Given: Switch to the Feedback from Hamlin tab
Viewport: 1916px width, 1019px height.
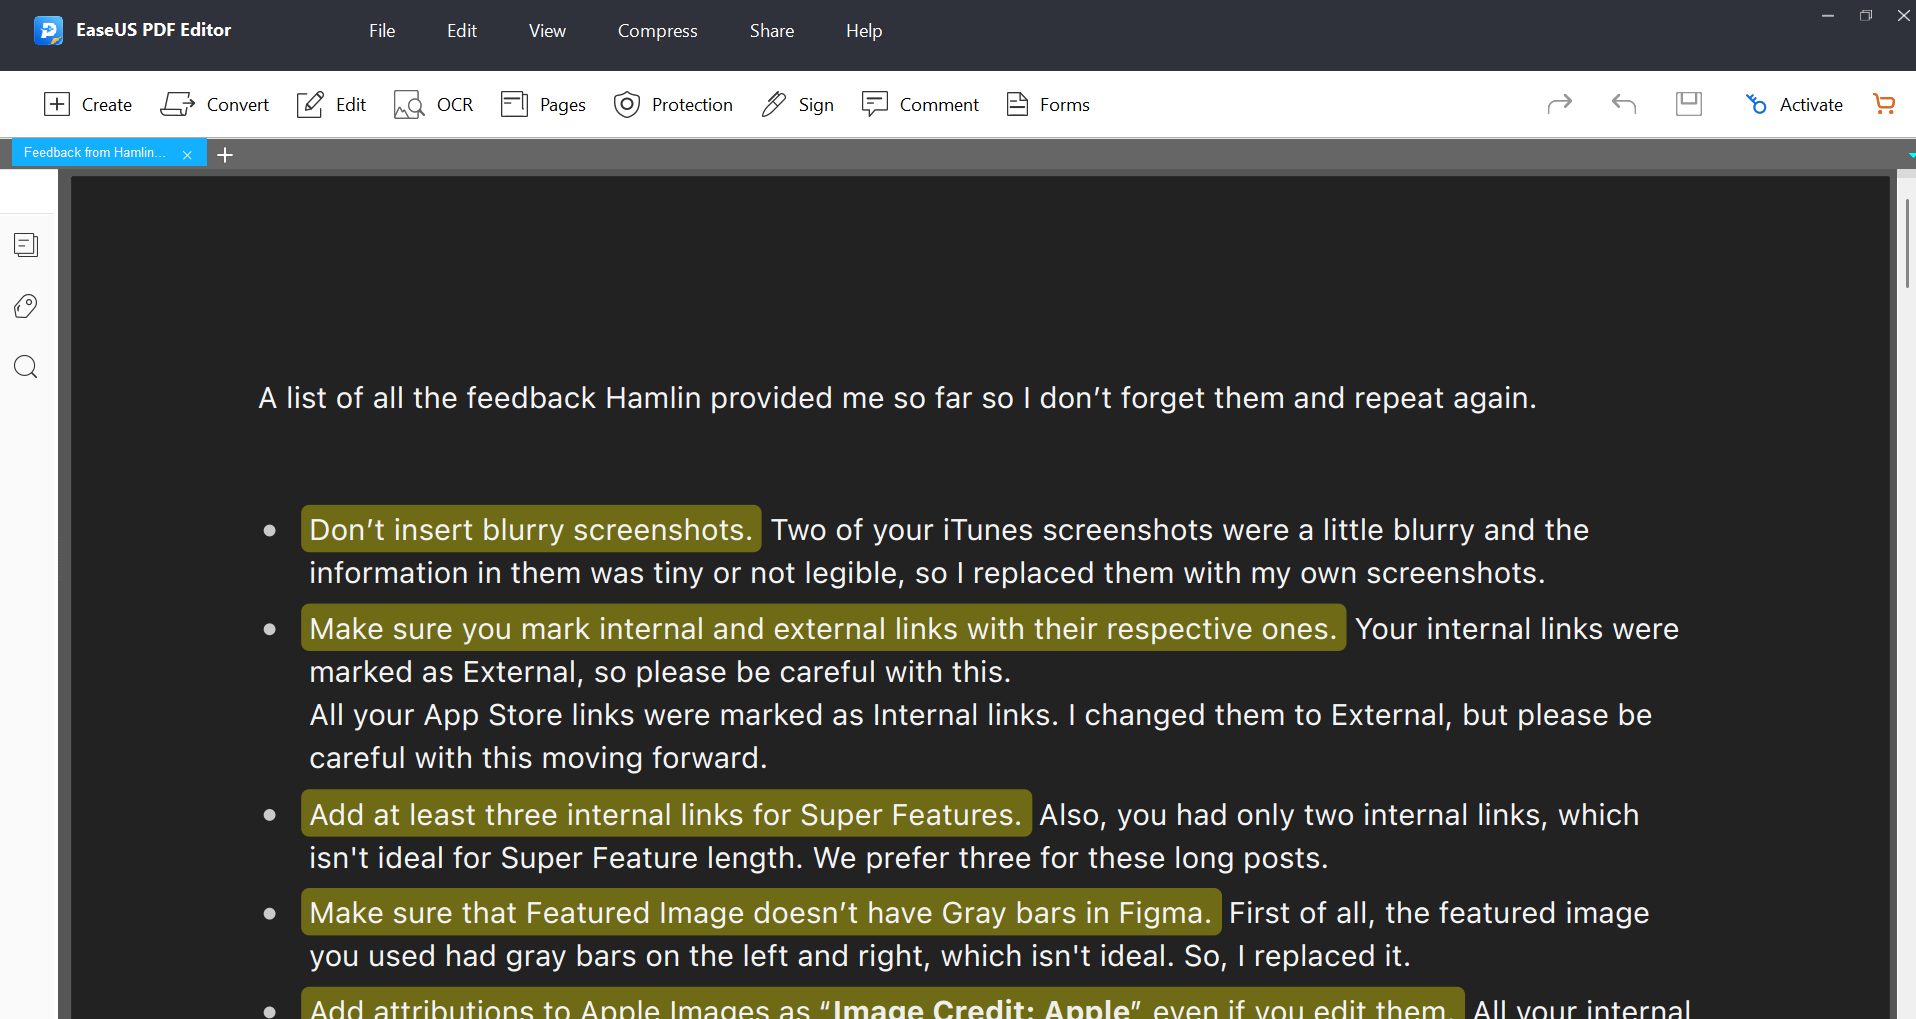Looking at the screenshot, I should coord(93,152).
